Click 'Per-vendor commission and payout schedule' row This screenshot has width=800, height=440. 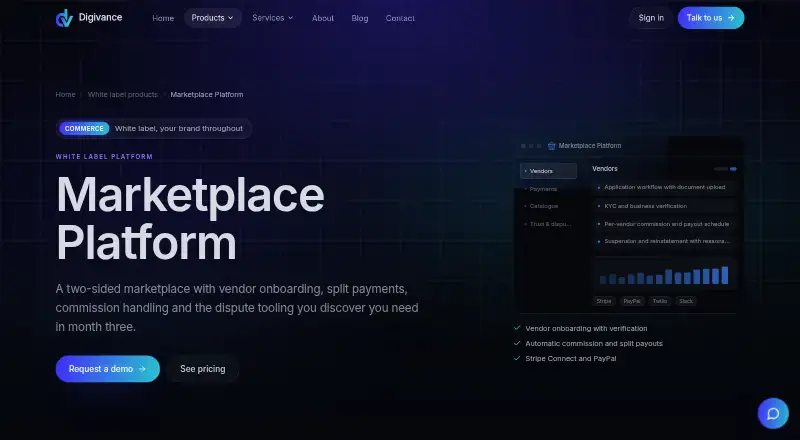tap(665, 224)
